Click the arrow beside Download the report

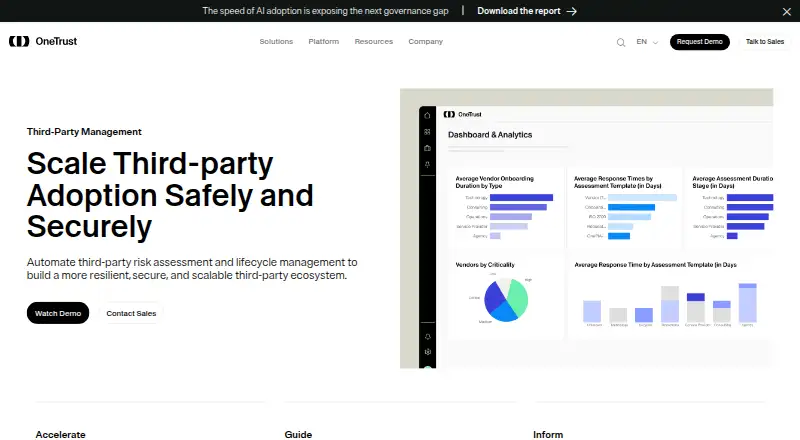pyautogui.click(x=571, y=11)
